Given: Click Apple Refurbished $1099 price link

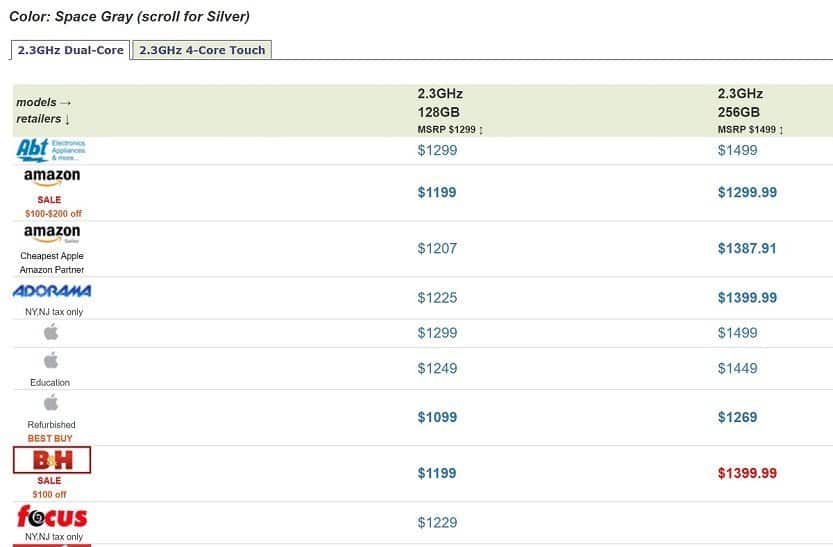Looking at the screenshot, I should [437, 417].
